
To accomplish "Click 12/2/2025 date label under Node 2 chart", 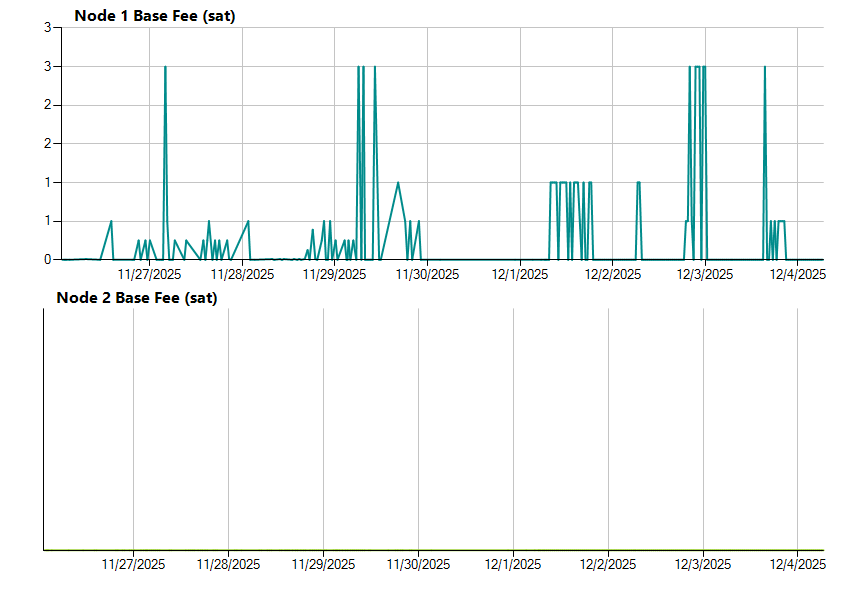I will click(608, 564).
